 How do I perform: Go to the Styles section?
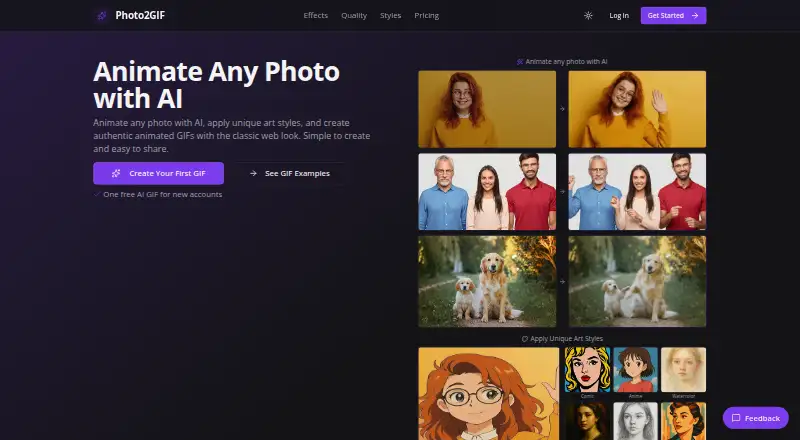390,16
